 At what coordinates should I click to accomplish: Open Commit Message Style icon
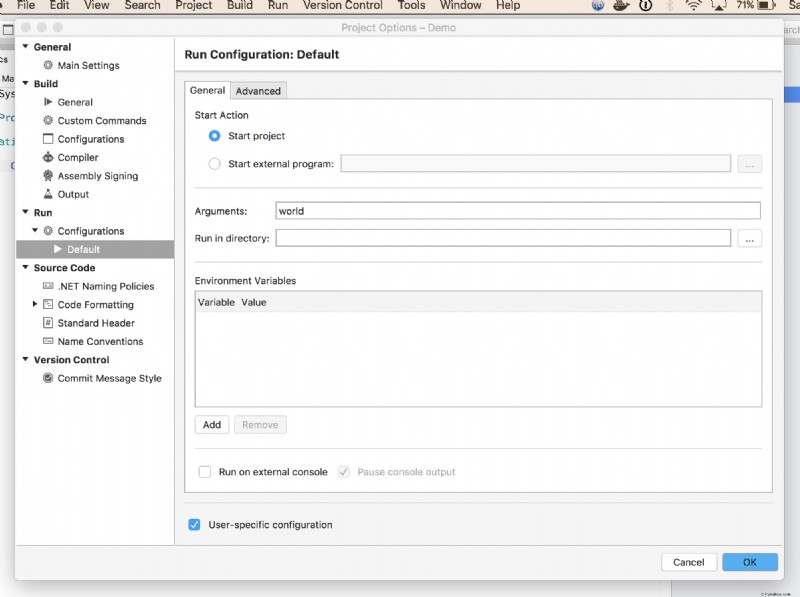tap(48, 379)
